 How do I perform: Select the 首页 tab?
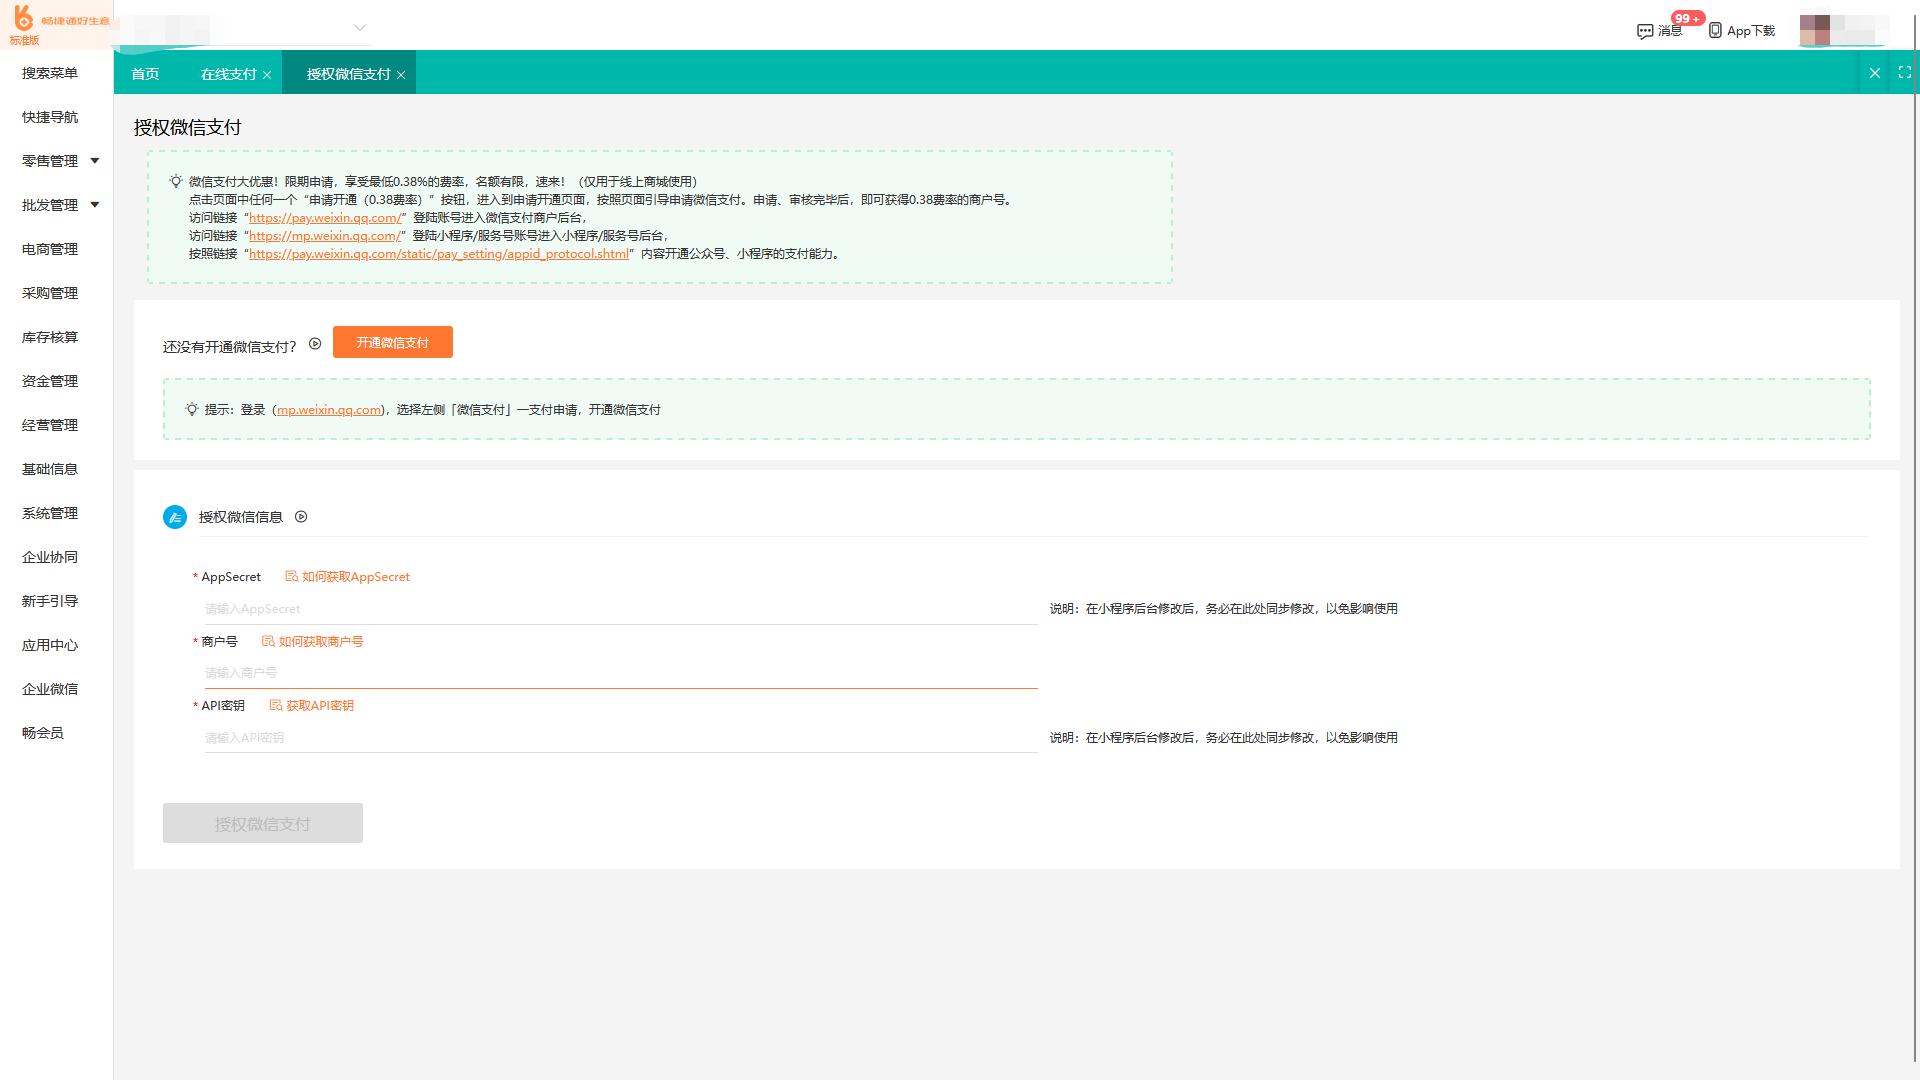coord(145,74)
